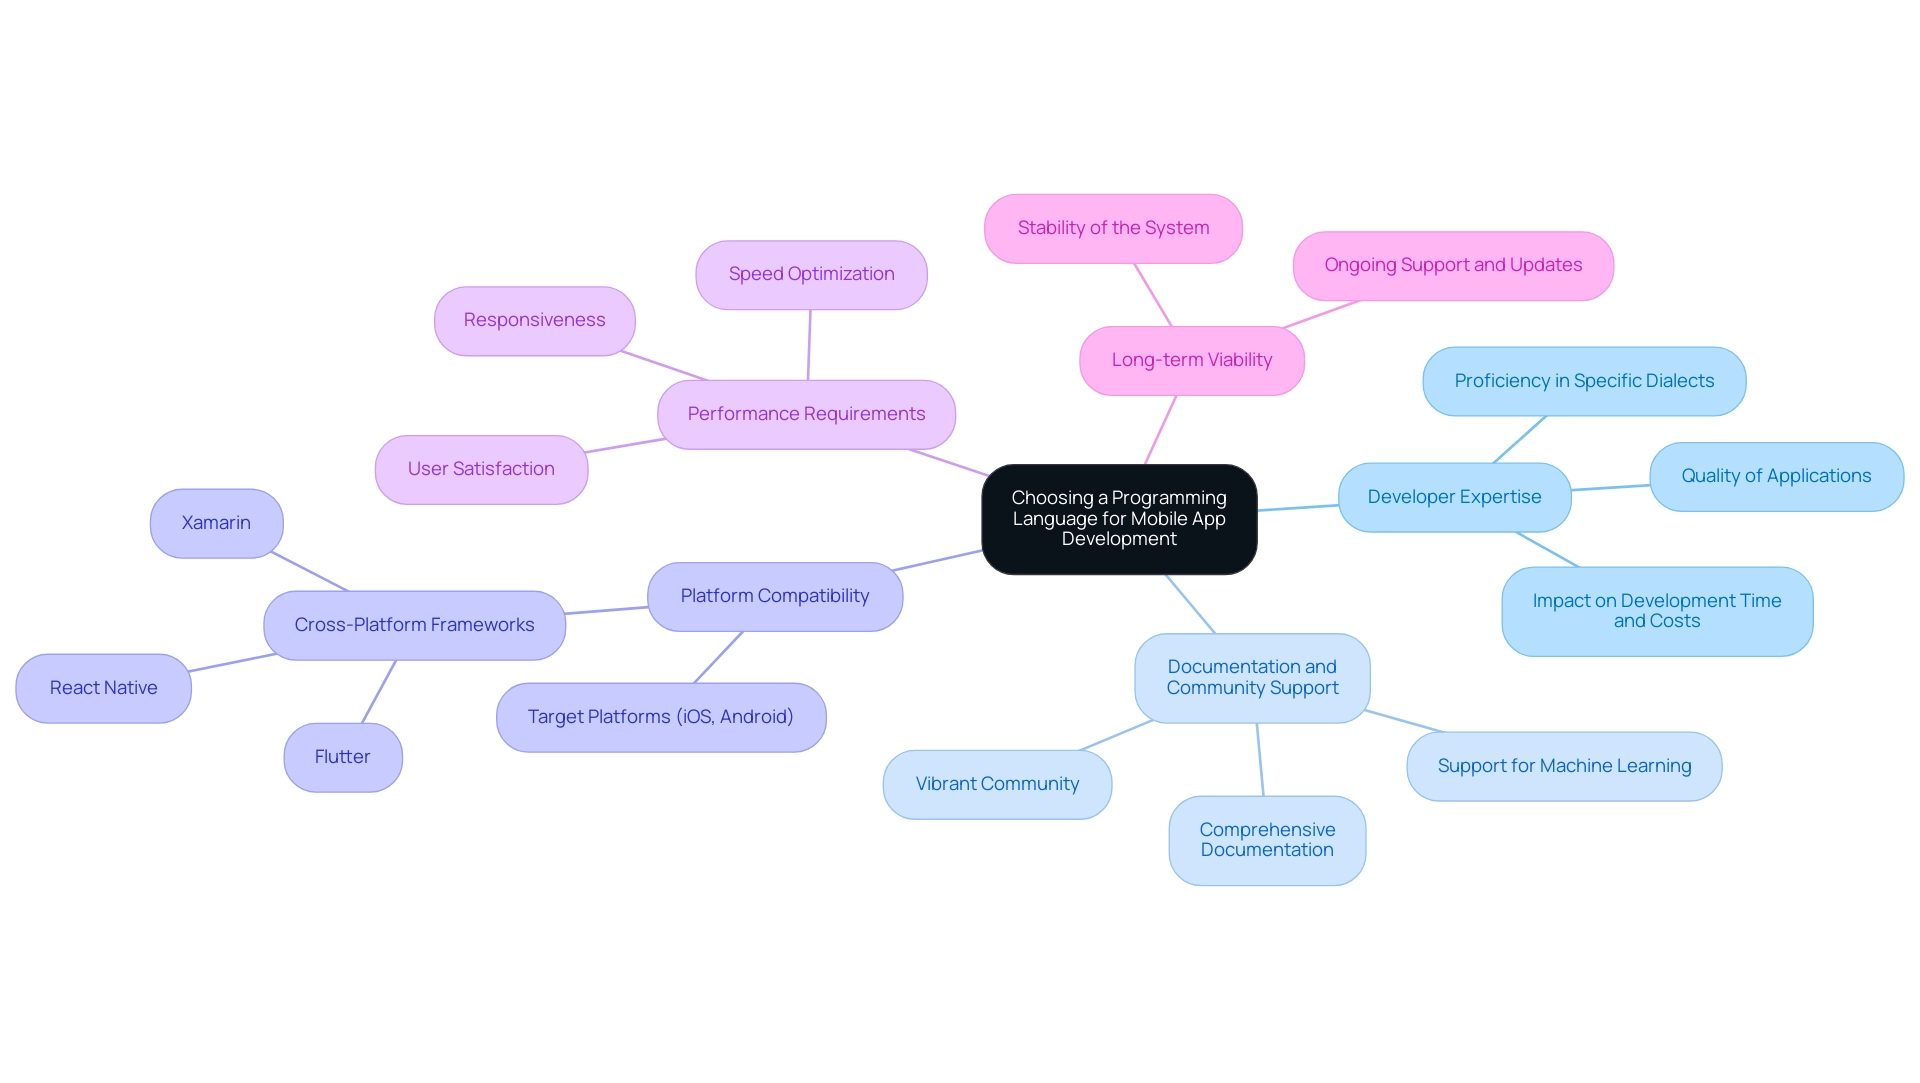Select the Vibrant Community node
The image size is (1920, 1083).
998,782
